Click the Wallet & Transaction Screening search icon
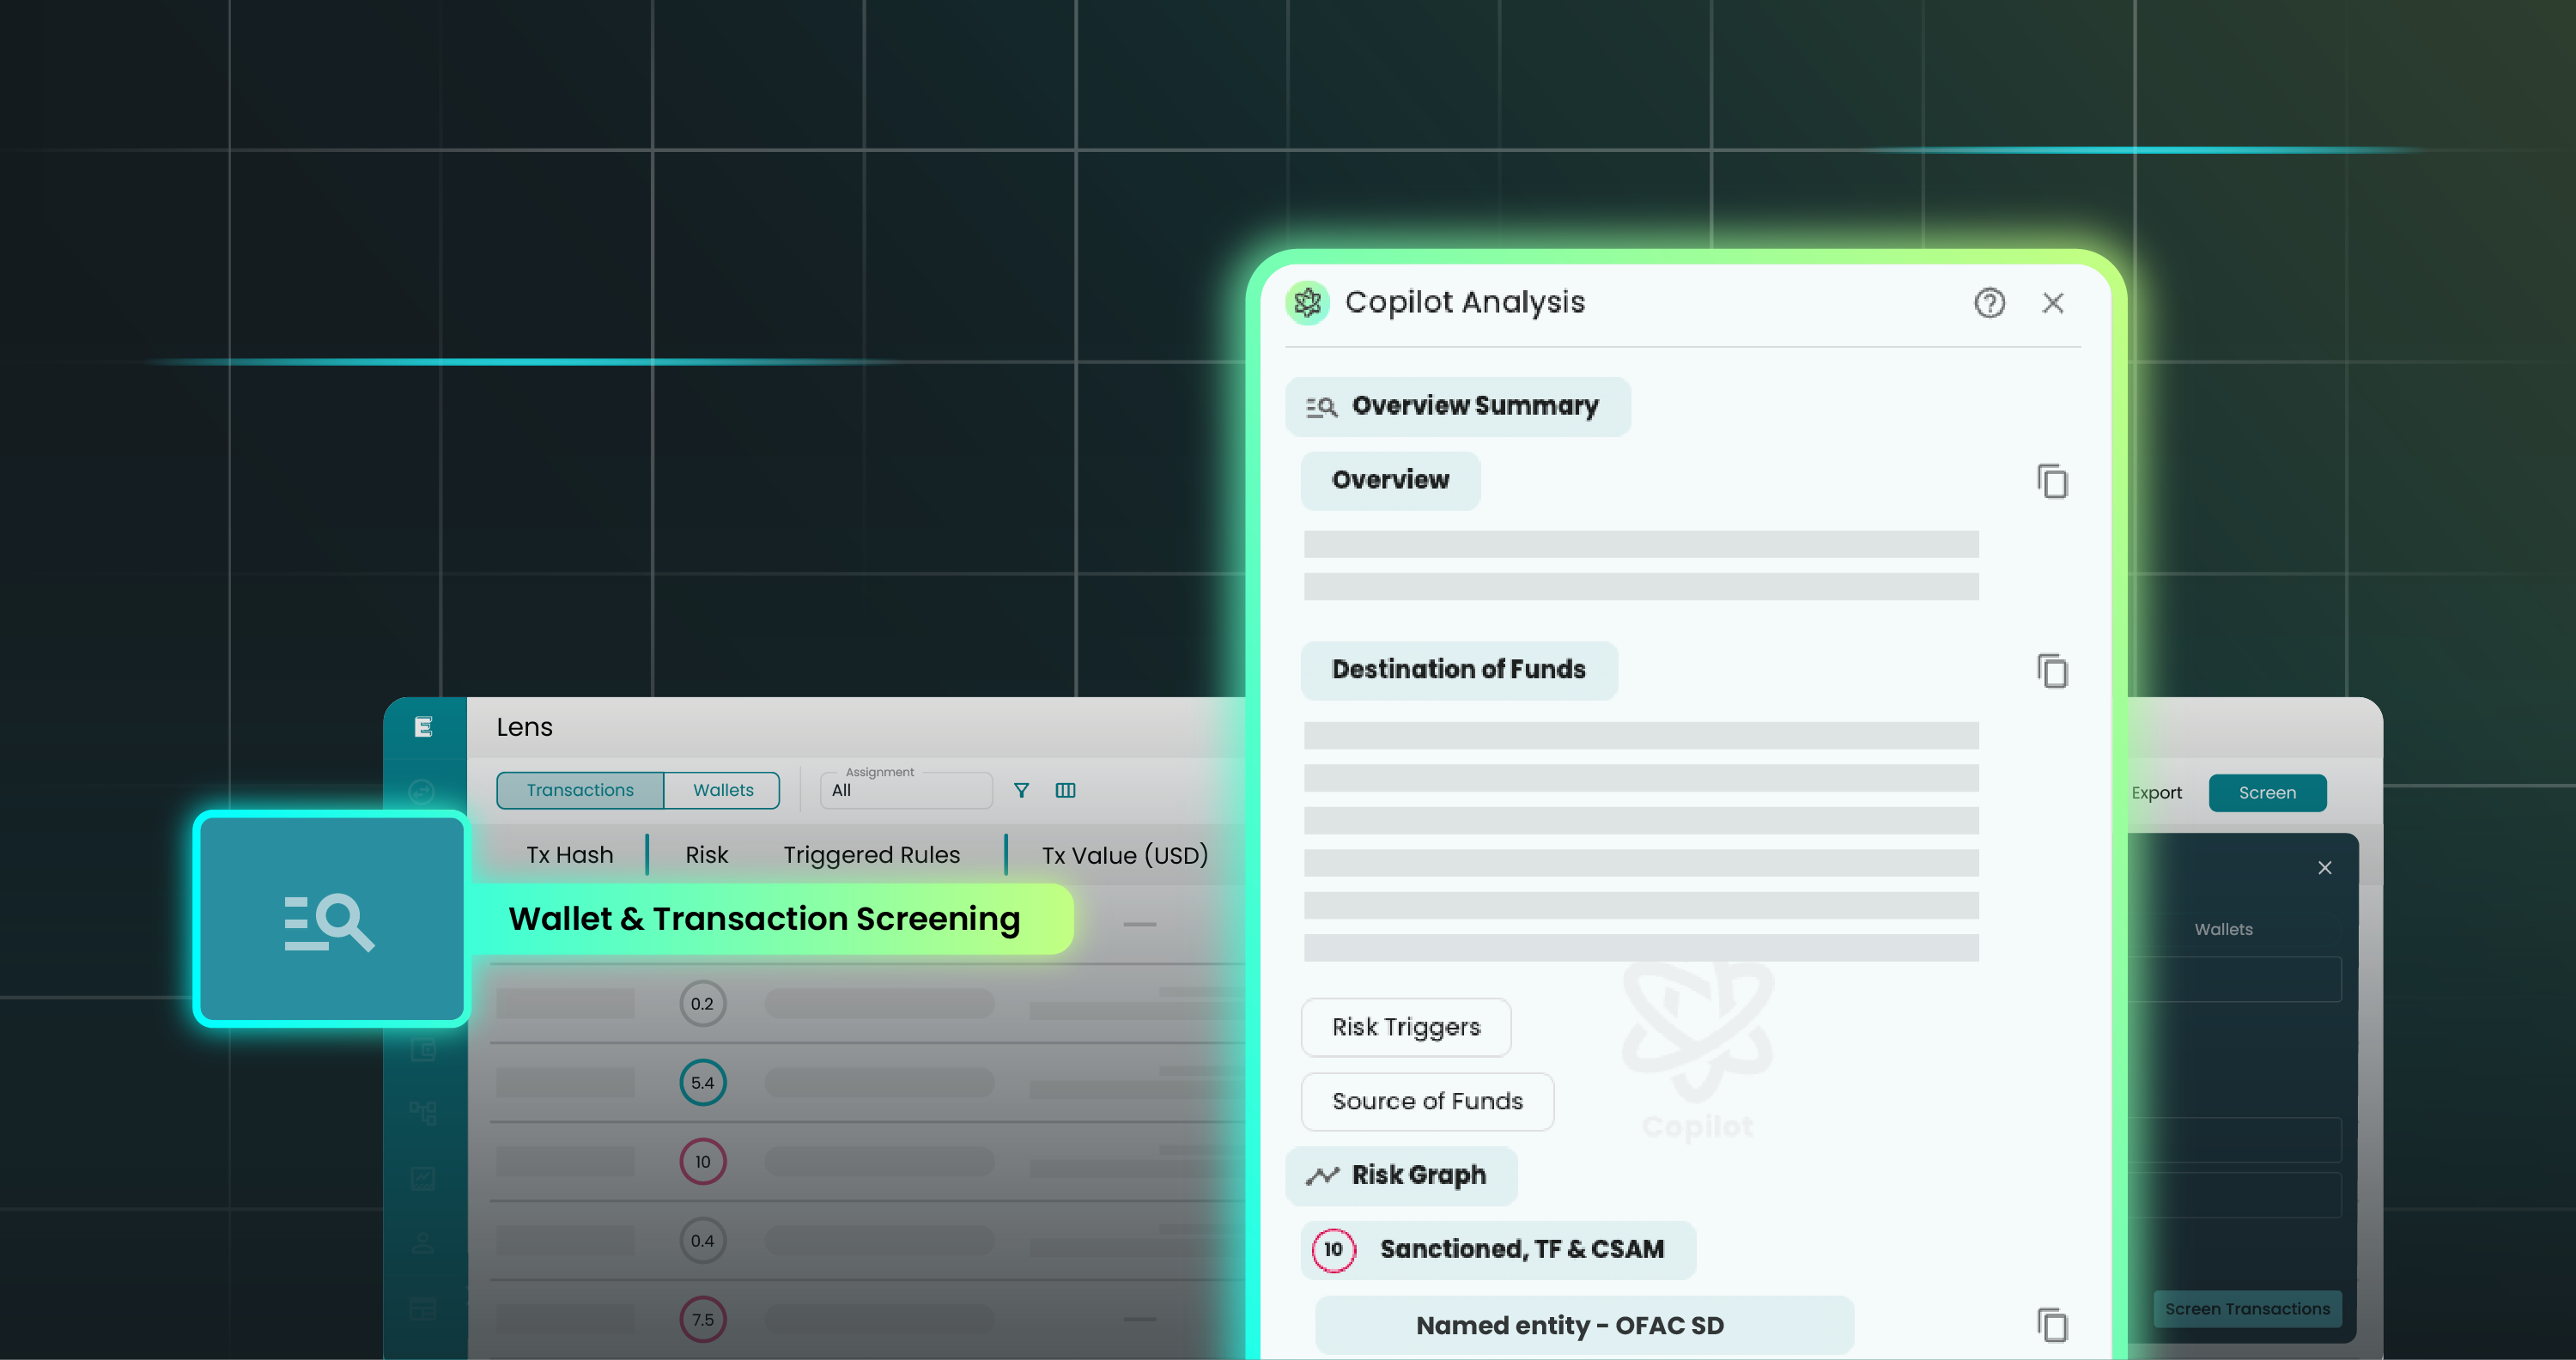Image resolution: width=2576 pixels, height=1360 pixels. [x=331, y=920]
